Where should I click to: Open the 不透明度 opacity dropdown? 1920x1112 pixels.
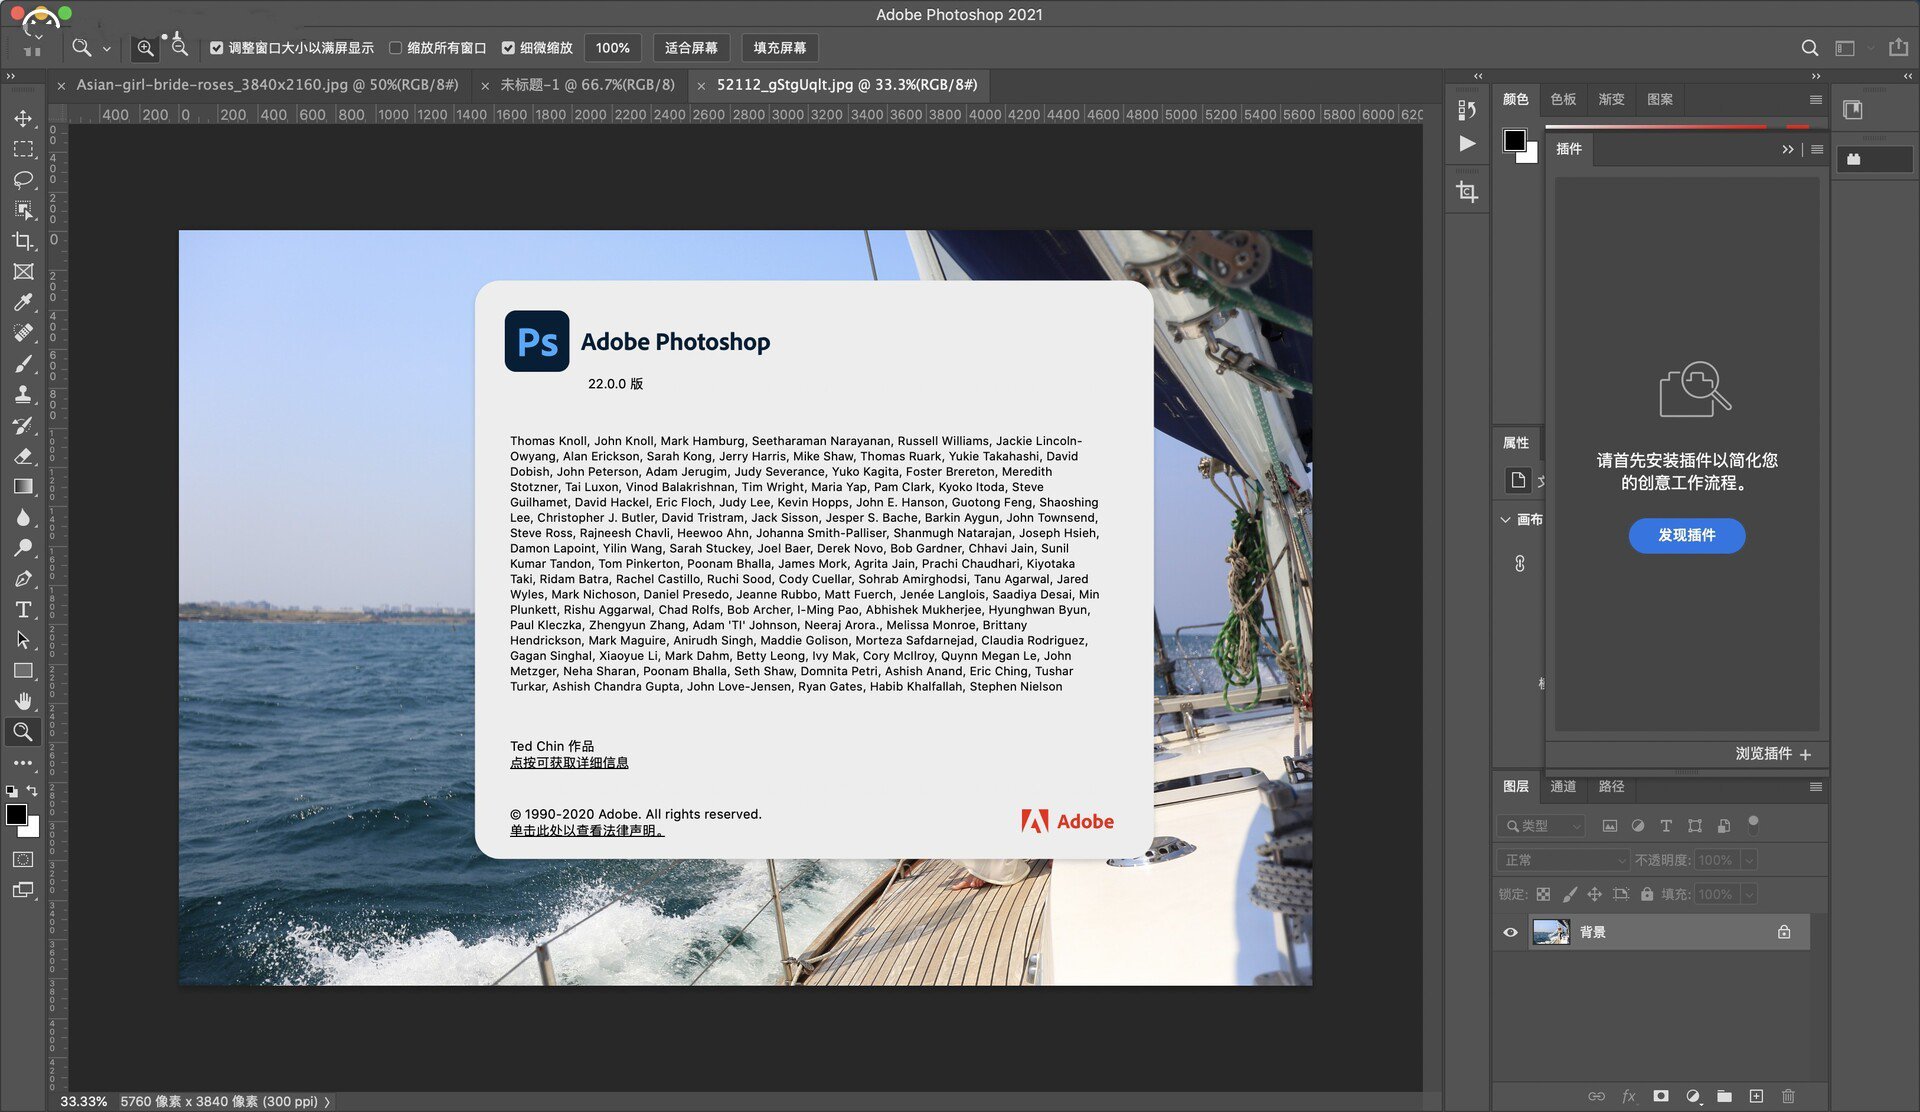1750,859
